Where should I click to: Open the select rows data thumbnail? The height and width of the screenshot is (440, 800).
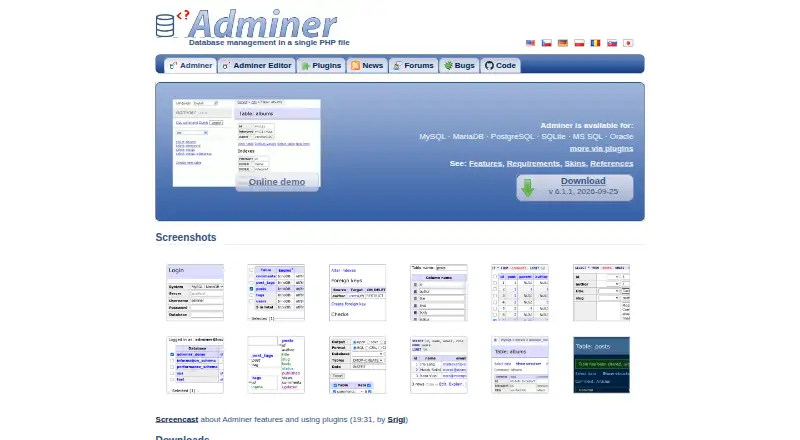[520, 292]
